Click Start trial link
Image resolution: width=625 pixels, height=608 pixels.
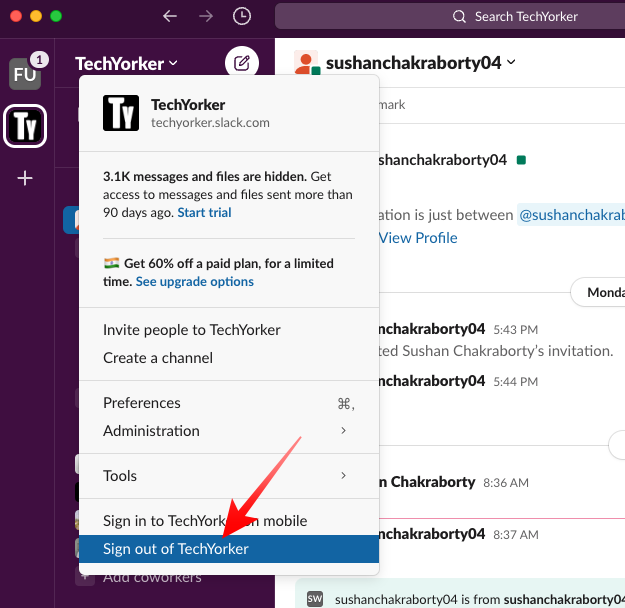pyautogui.click(x=204, y=213)
